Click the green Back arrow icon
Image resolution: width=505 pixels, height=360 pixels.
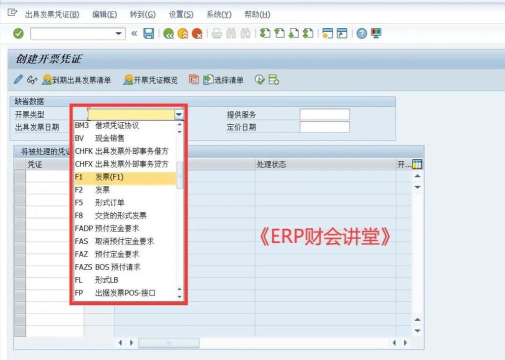[168, 33]
